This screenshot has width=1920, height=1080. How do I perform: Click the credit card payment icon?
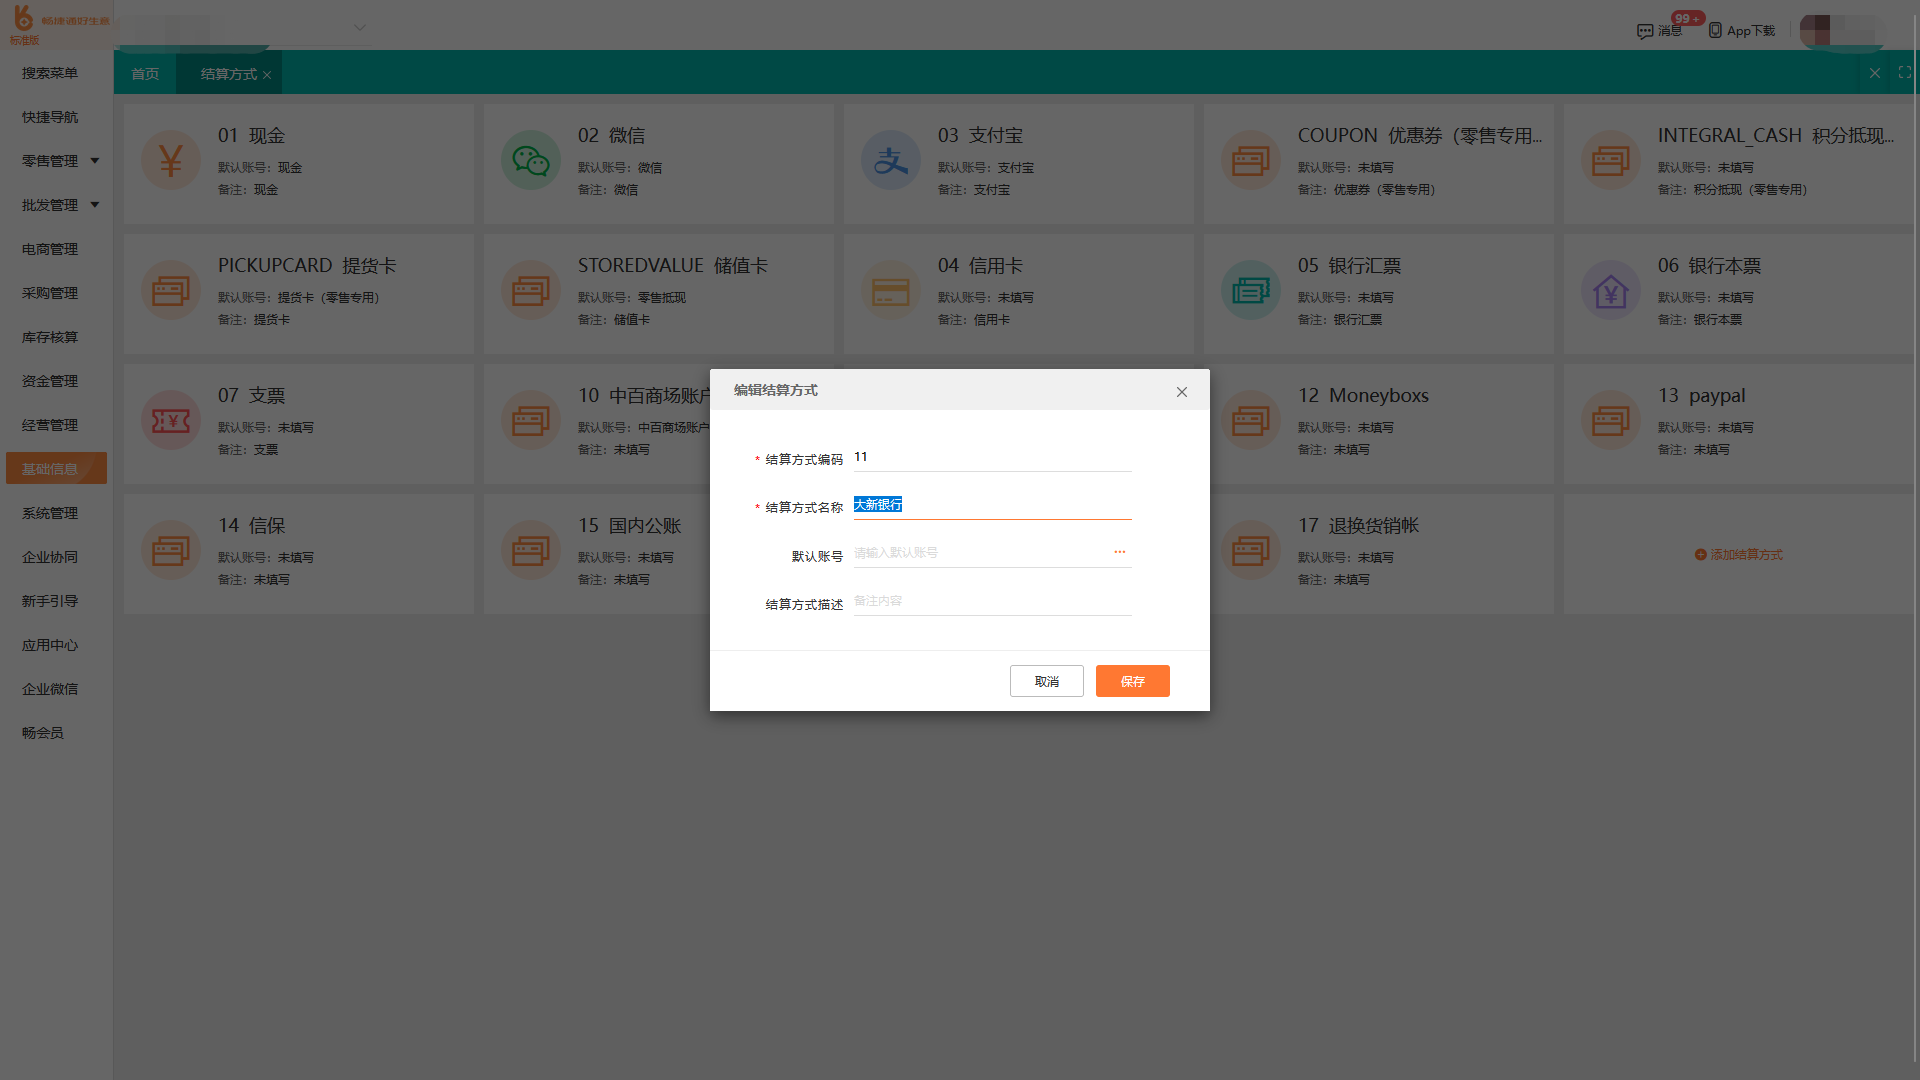(890, 289)
